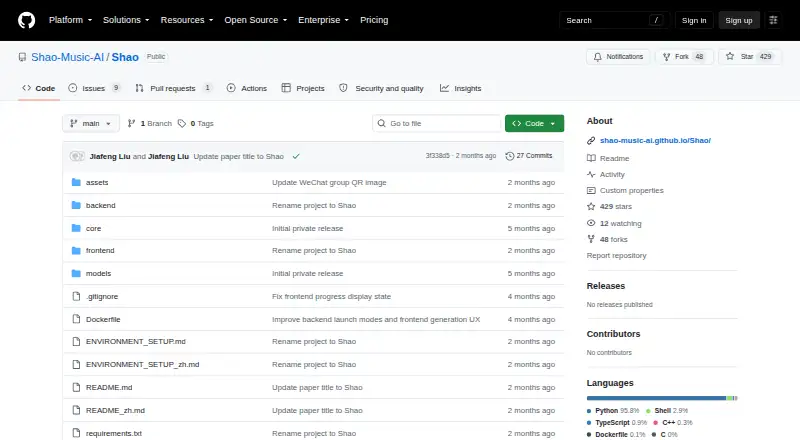The height and width of the screenshot is (440, 800).
Task: Click the Python 95.8% language entry
Action: [x=613, y=410]
